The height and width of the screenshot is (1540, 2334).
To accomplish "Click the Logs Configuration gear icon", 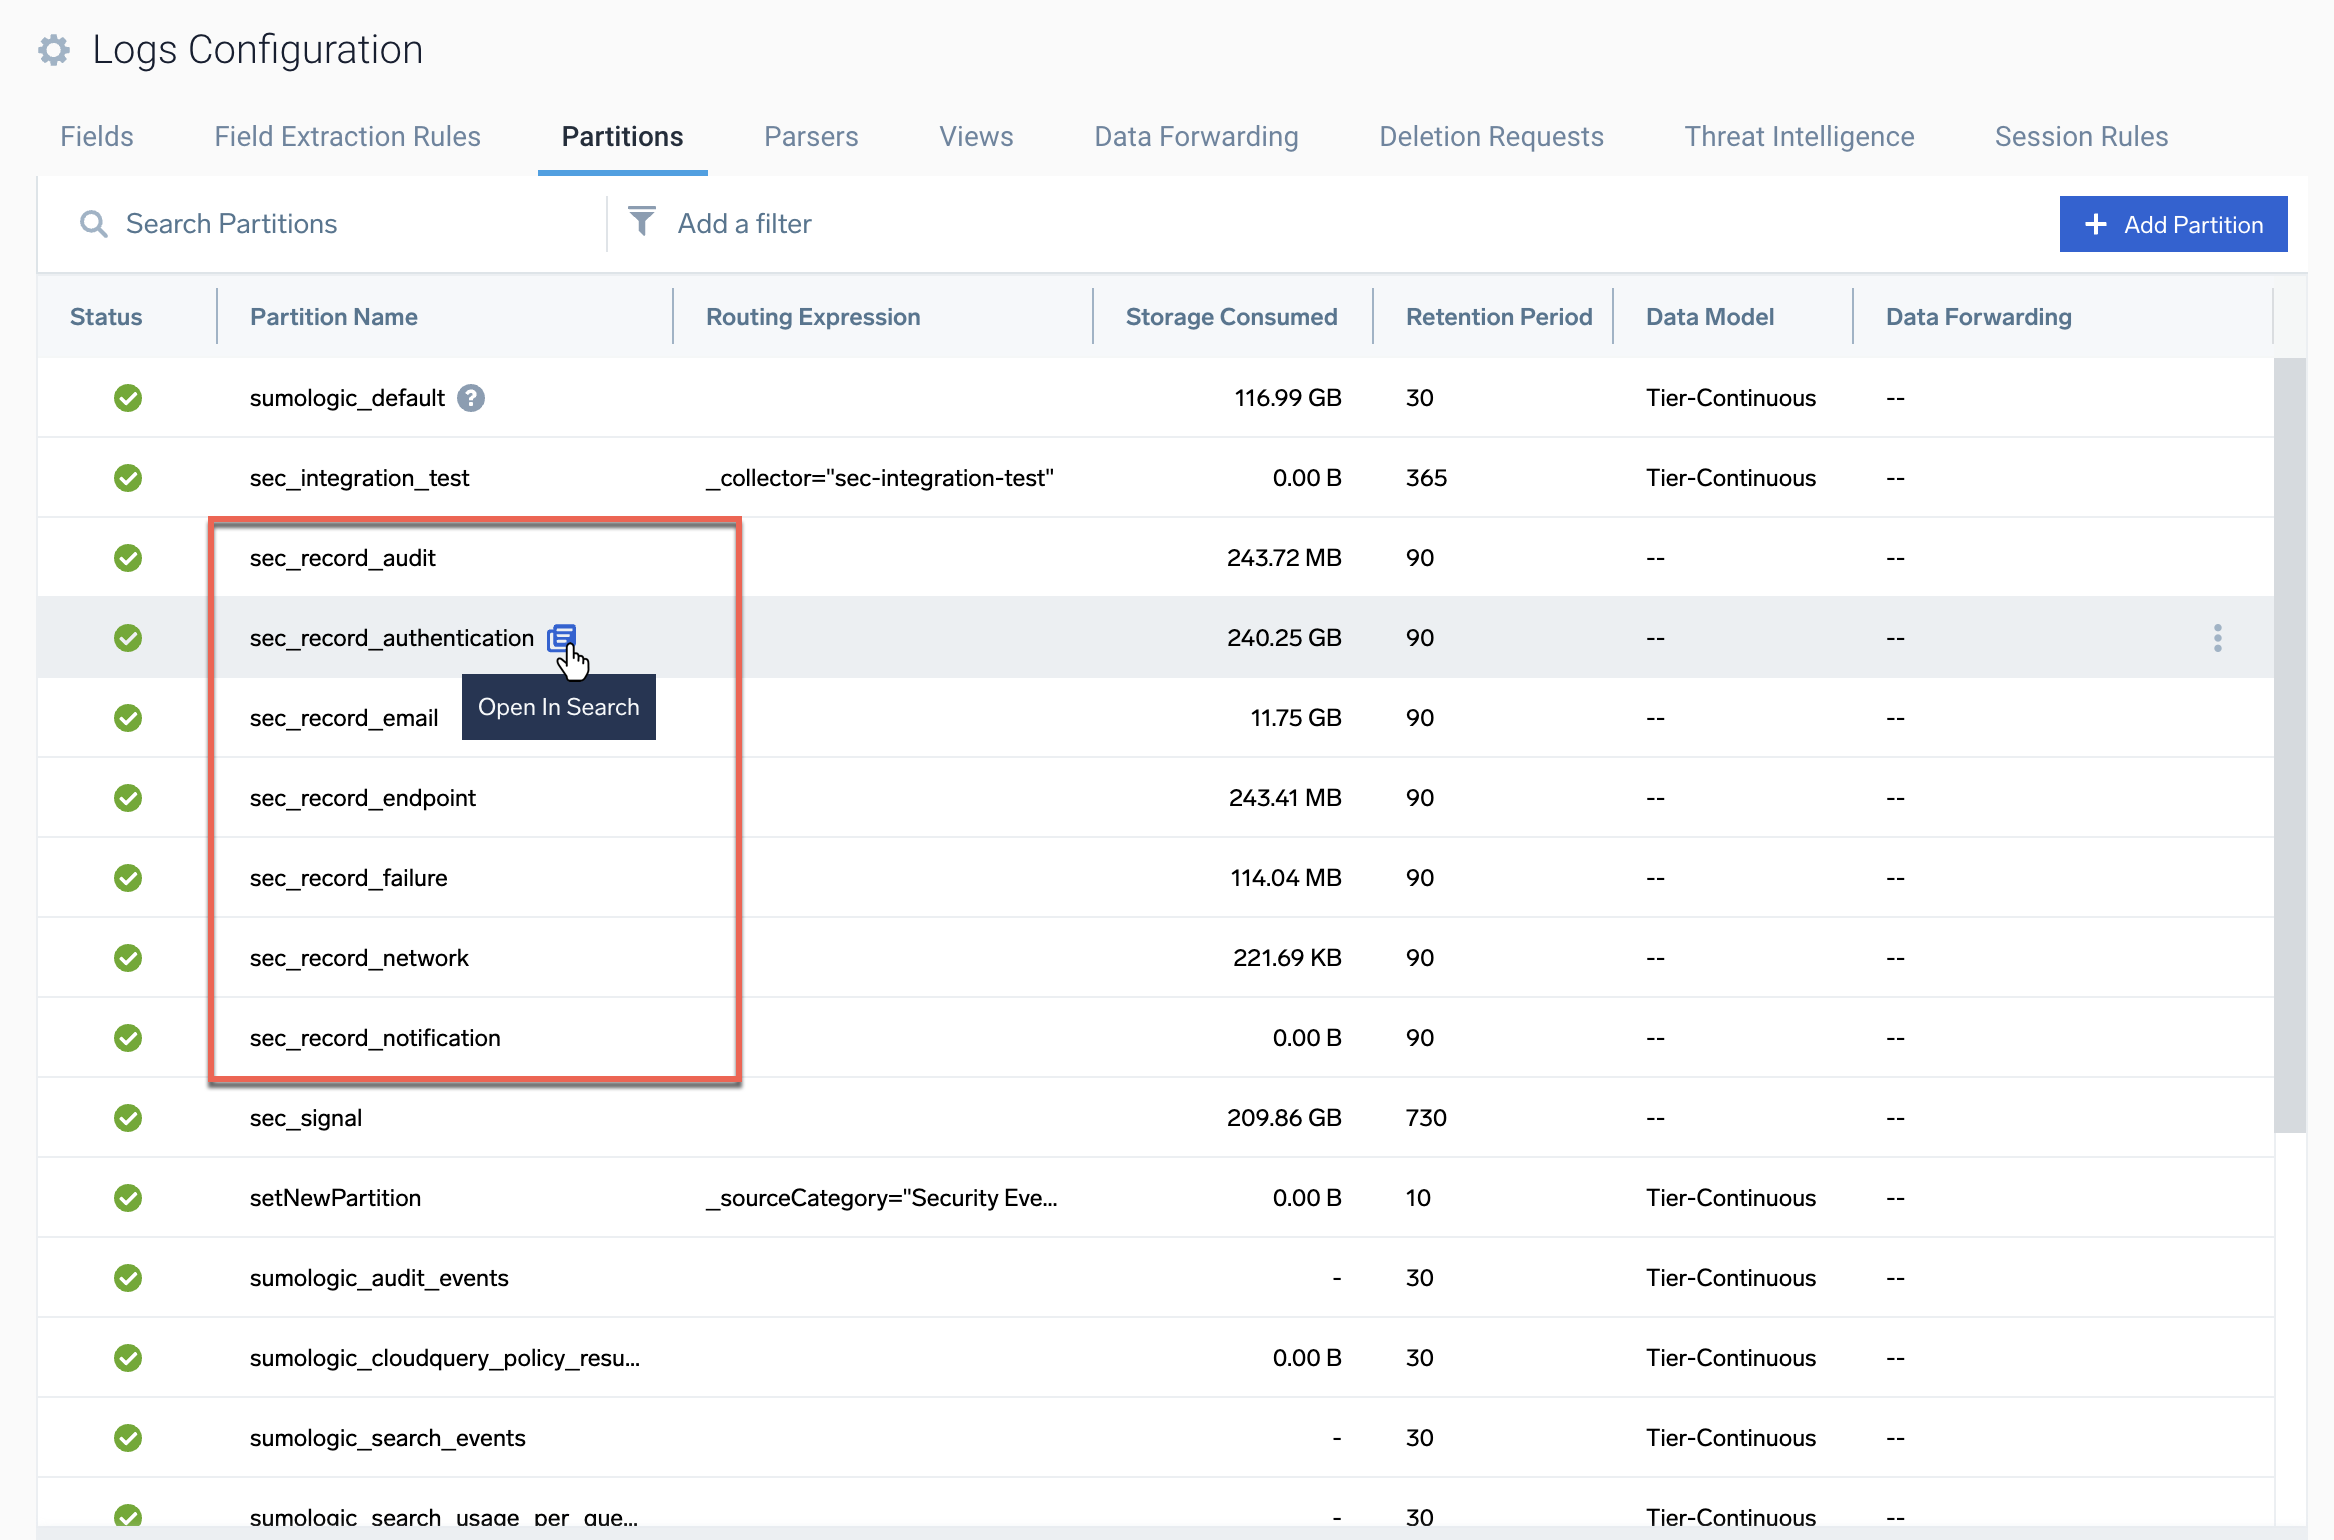I will tap(54, 50).
